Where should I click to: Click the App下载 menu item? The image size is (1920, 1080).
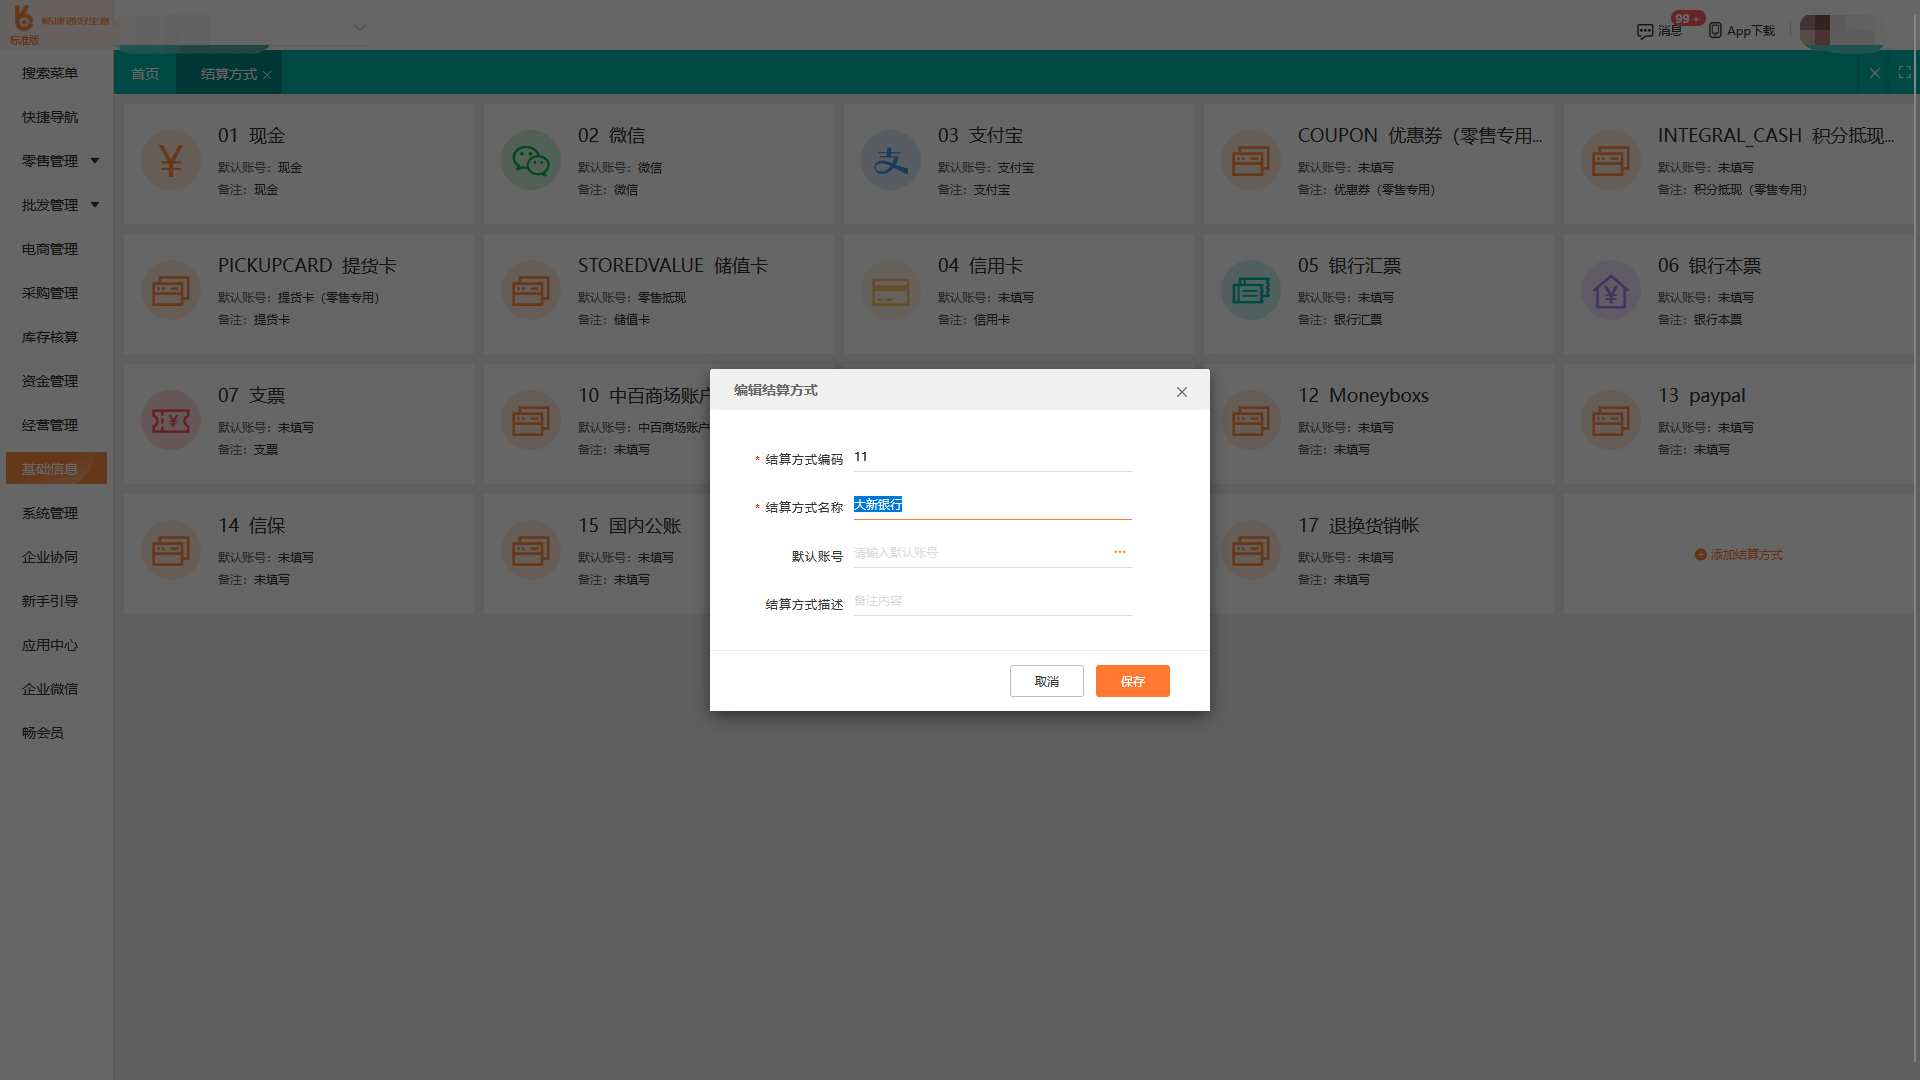pyautogui.click(x=1742, y=29)
